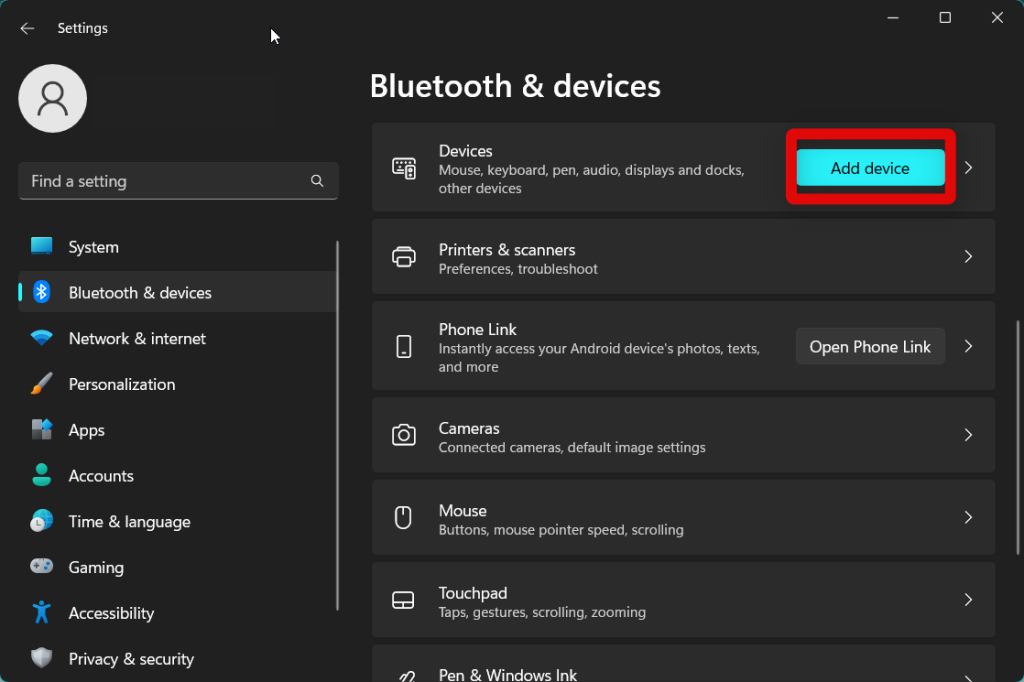Close the Settings window
The width and height of the screenshot is (1024, 682).
[997, 18]
